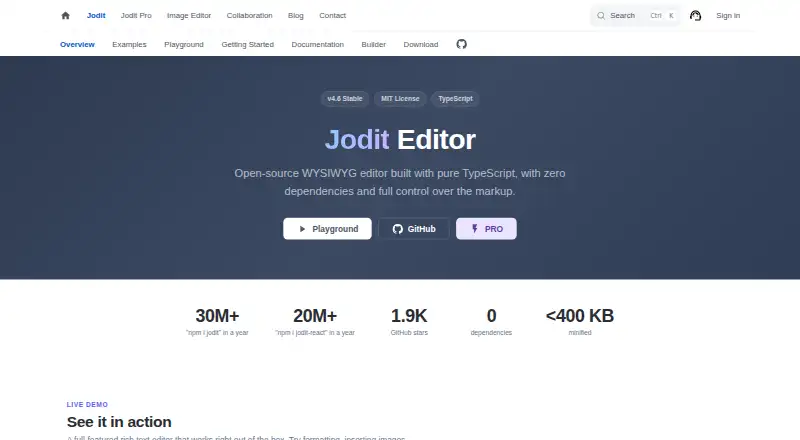Click the search magnifier icon

click(x=601, y=16)
